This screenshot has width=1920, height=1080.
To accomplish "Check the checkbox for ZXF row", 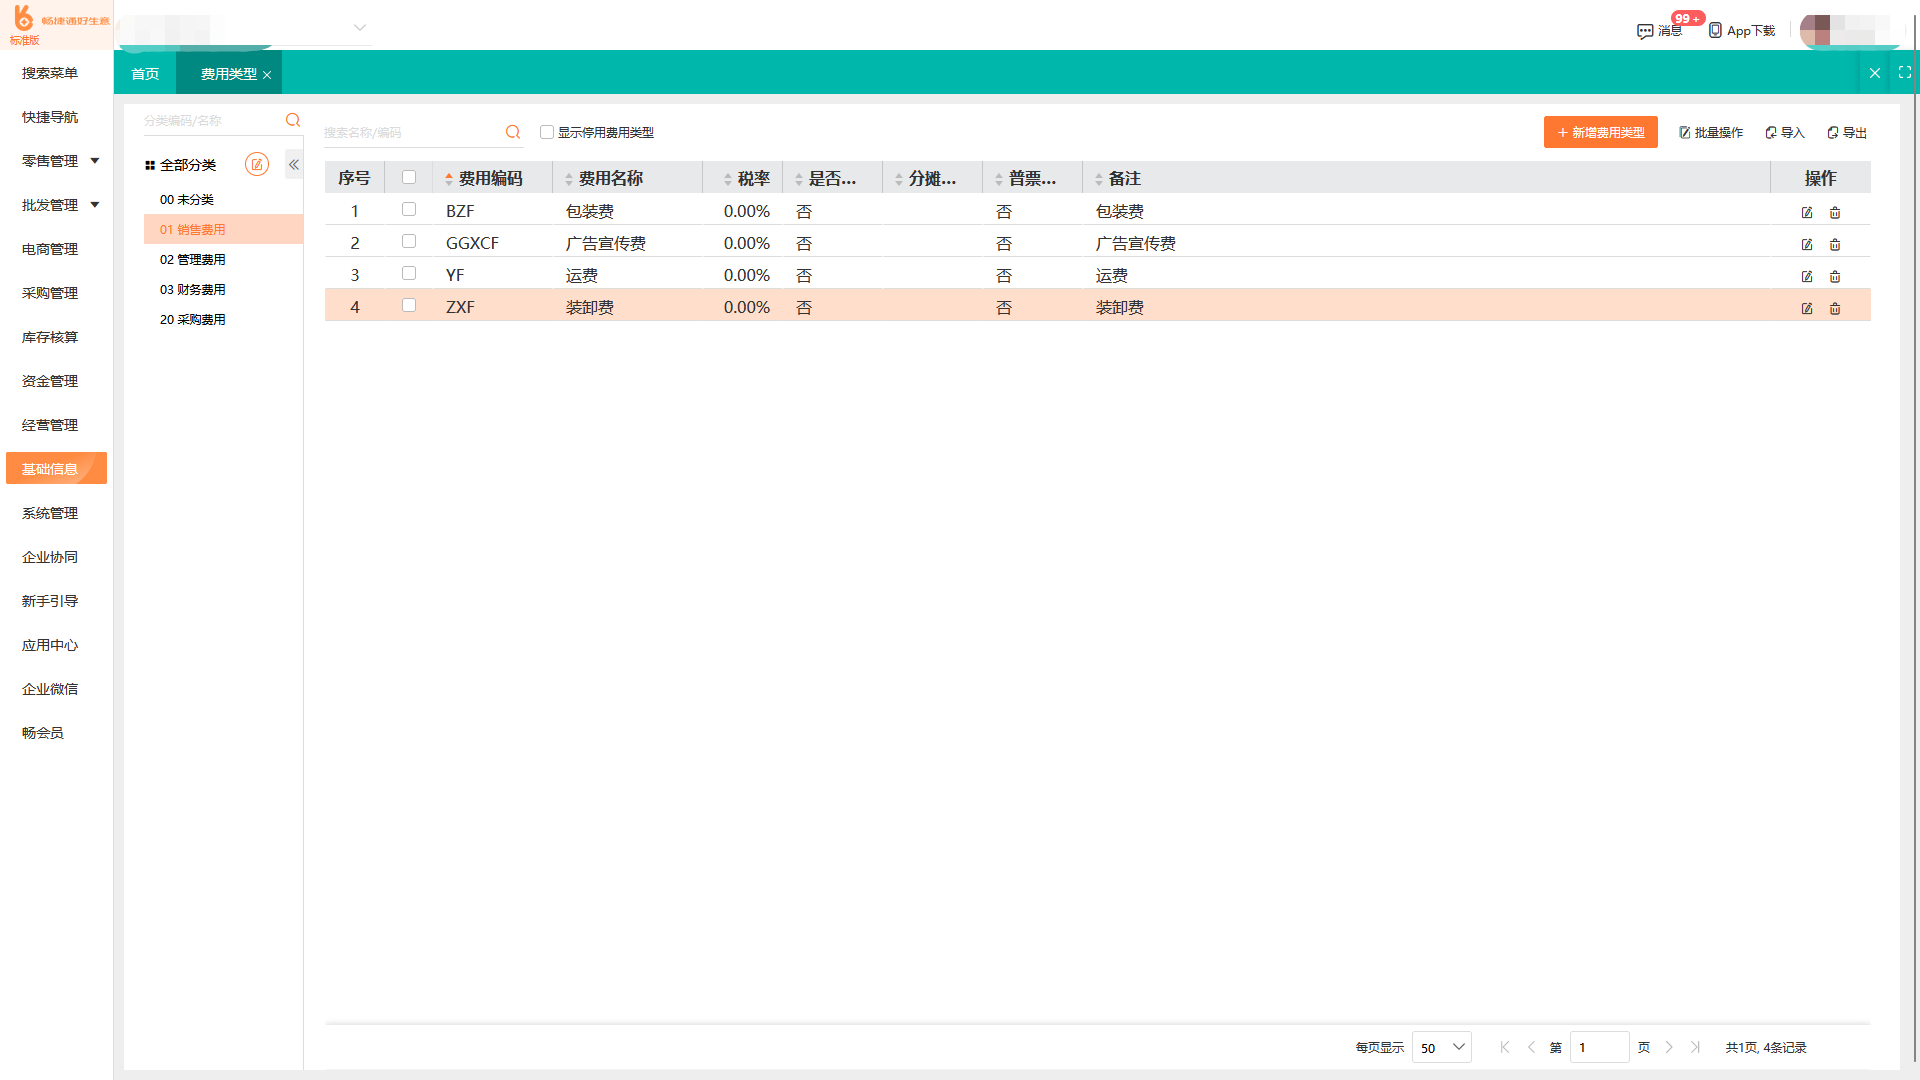I will click(407, 306).
